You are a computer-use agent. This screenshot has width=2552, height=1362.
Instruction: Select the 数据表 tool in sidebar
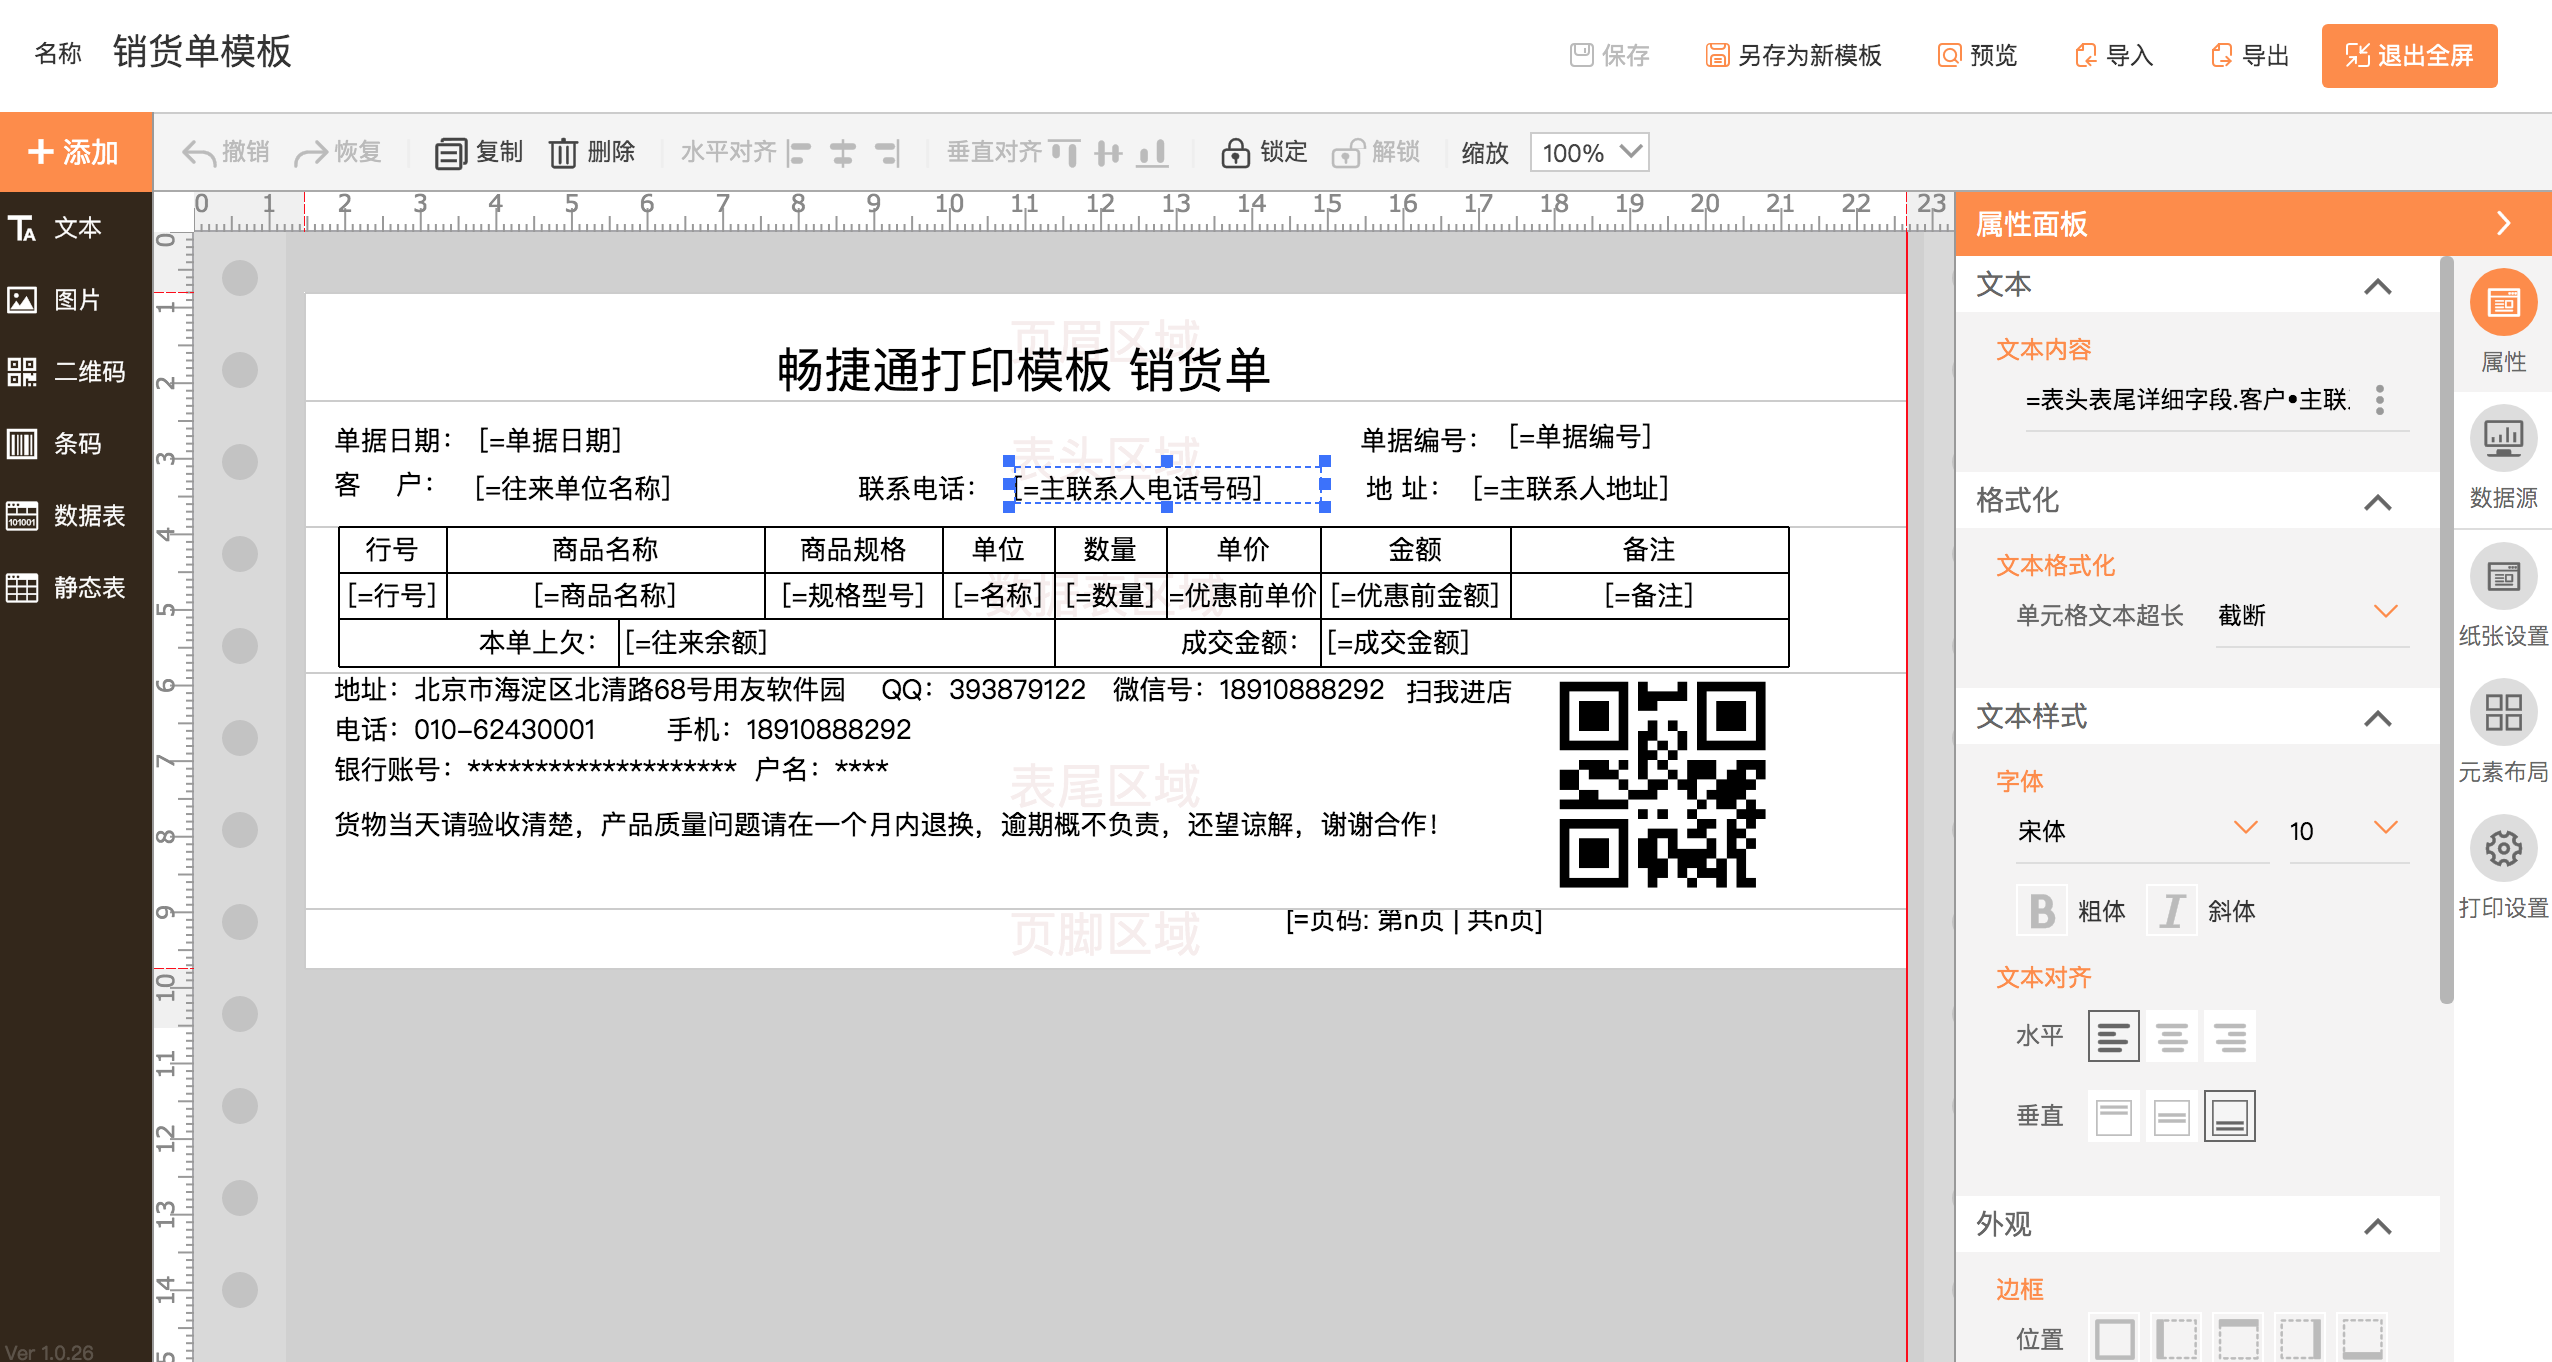(x=76, y=515)
